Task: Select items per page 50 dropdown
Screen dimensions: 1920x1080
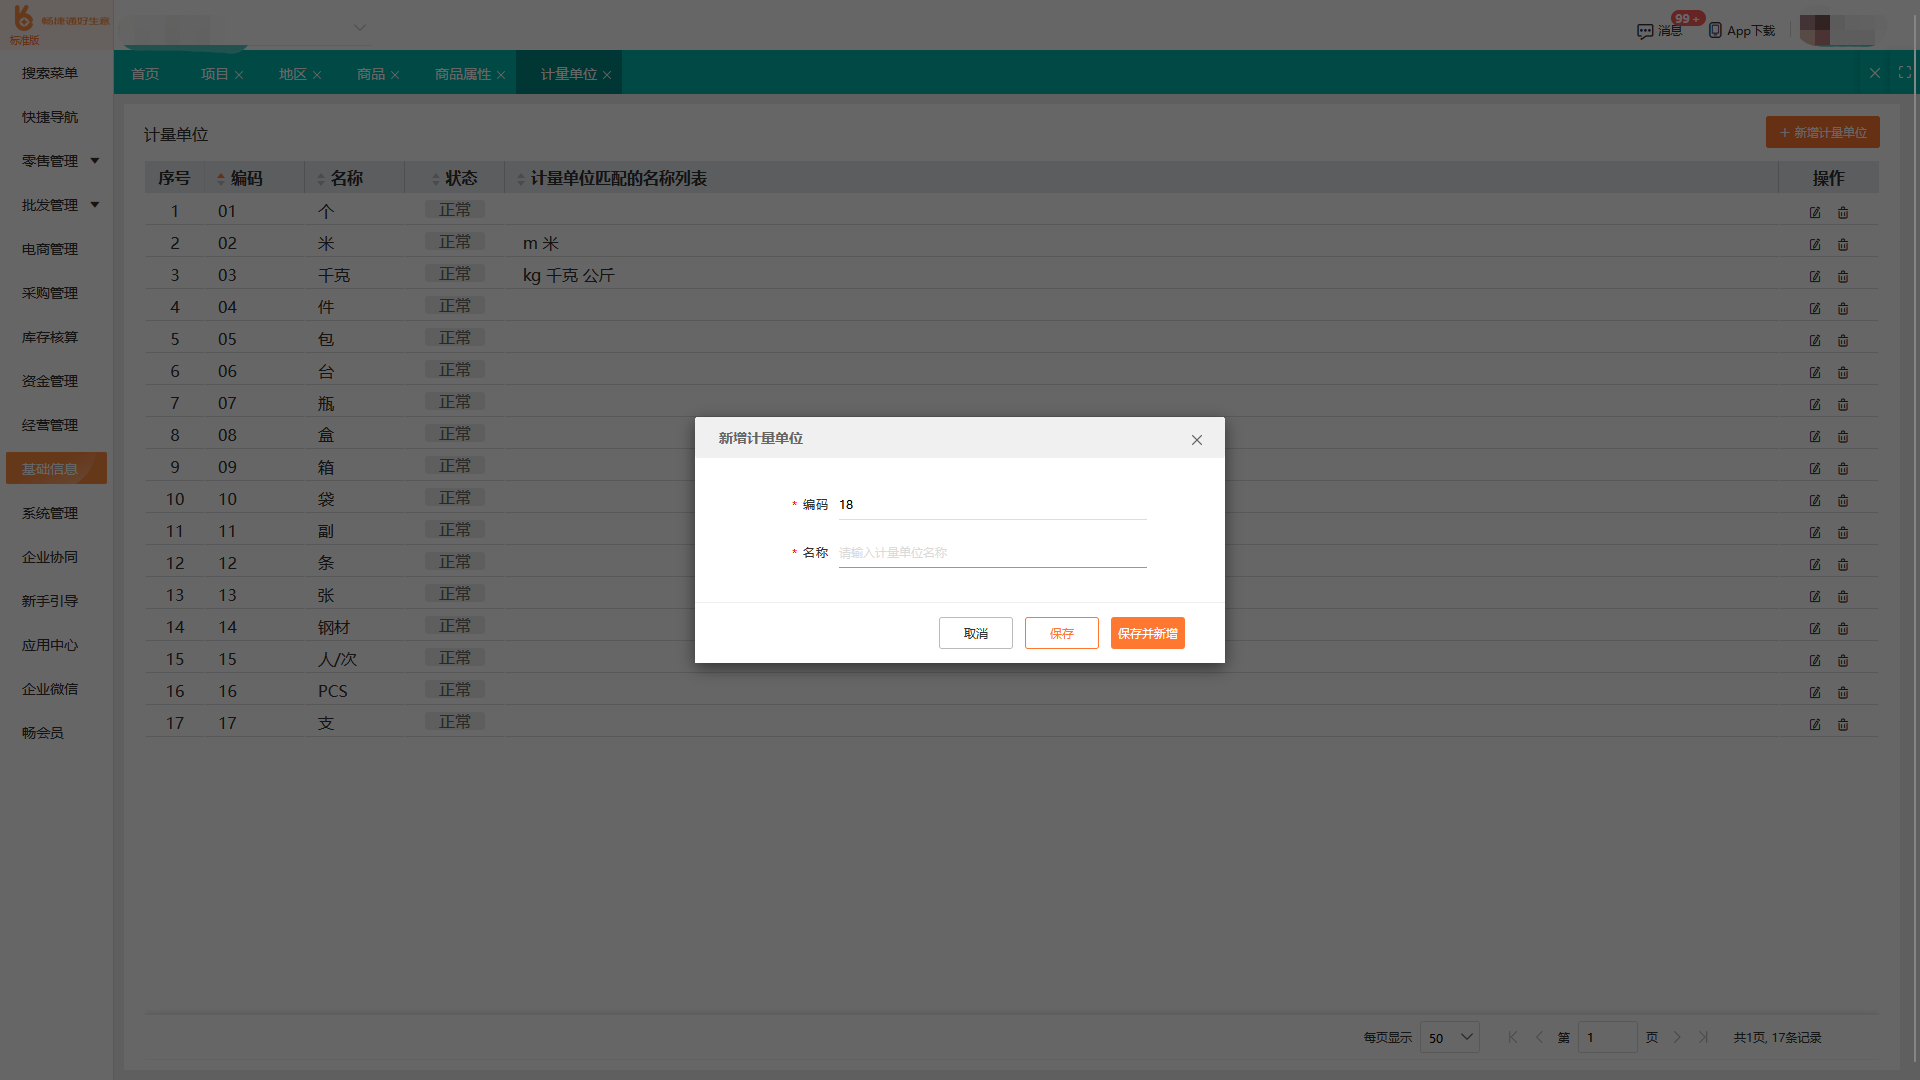Action: click(1448, 1038)
